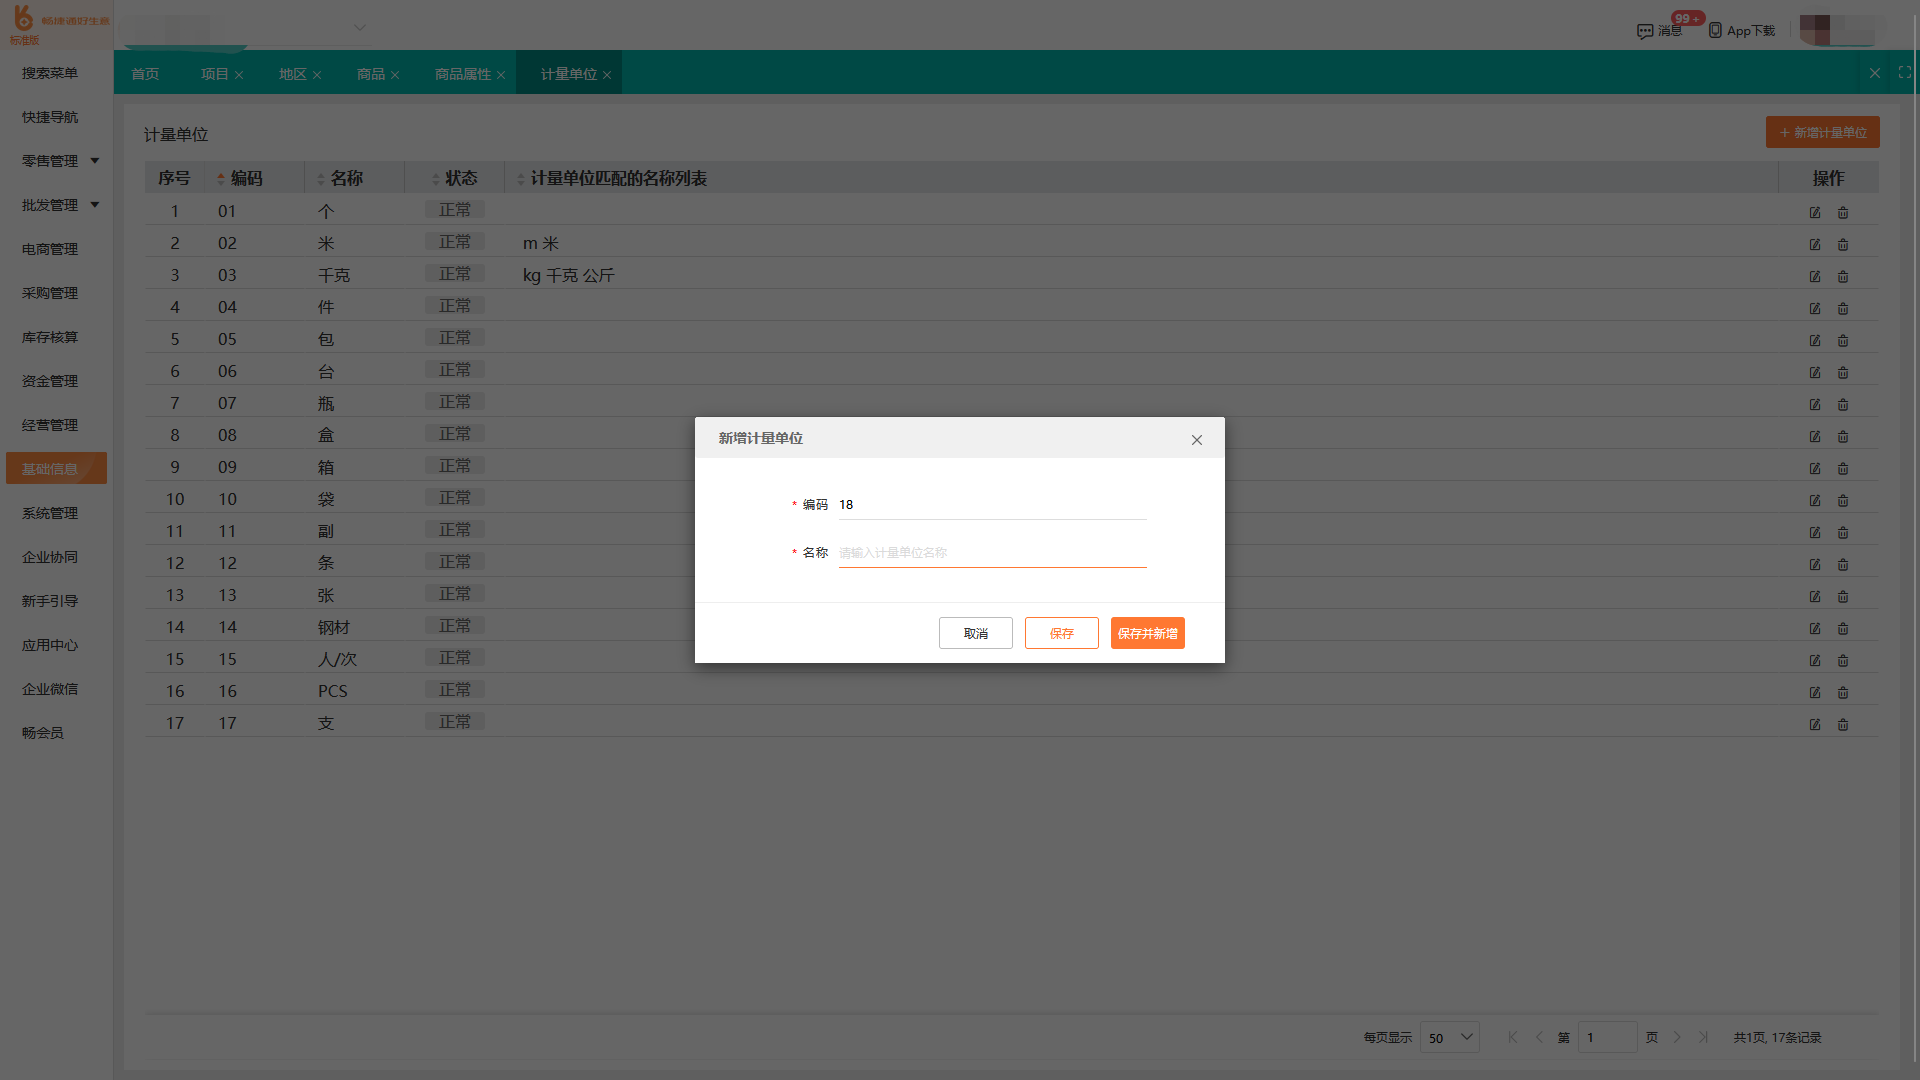Viewport: 1920px width, 1080px height.
Task: Click 取消 cancel button in dialog
Action: (x=976, y=633)
